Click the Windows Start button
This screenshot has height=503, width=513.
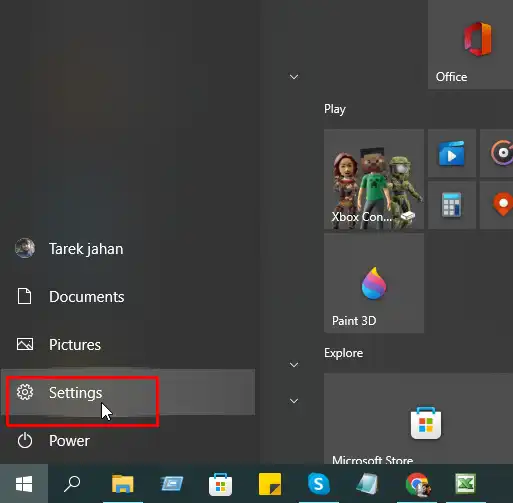(x=24, y=484)
